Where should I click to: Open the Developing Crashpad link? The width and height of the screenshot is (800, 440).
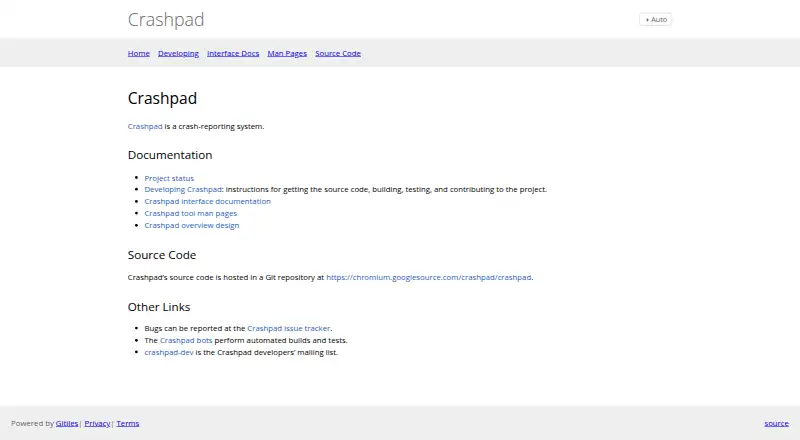click(183, 189)
